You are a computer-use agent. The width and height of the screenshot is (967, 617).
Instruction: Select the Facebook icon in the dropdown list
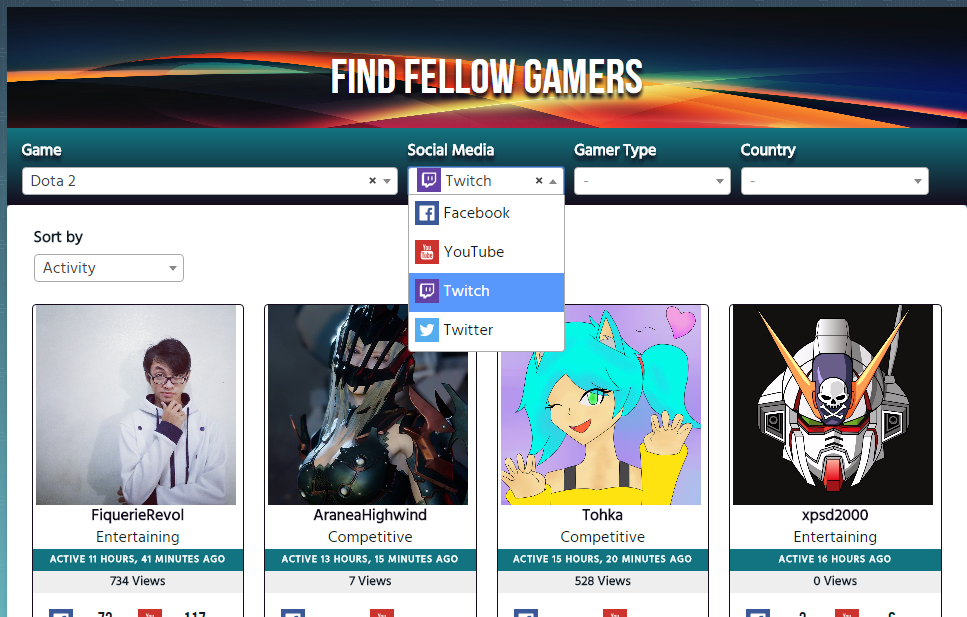point(426,213)
